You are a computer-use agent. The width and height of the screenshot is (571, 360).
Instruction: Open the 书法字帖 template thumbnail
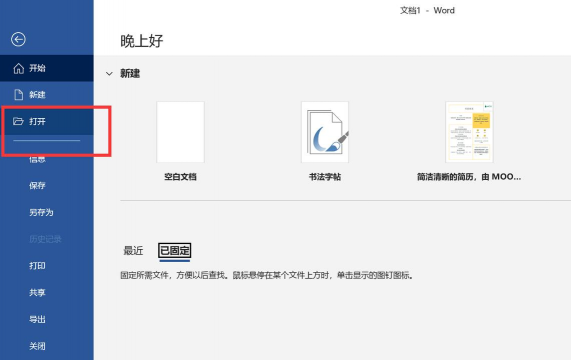[x=325, y=132]
